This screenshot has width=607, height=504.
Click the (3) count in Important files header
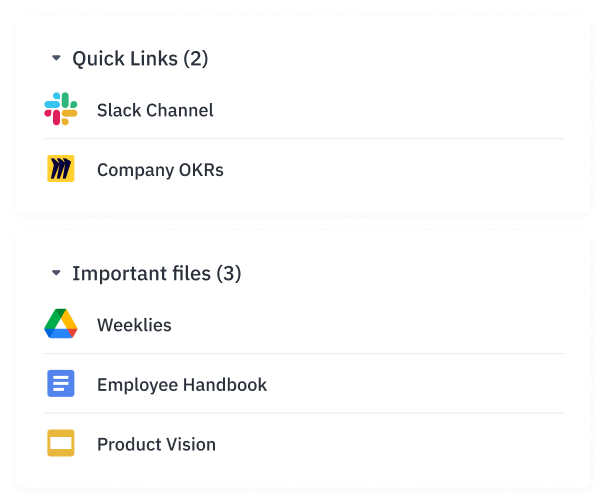[x=229, y=273]
